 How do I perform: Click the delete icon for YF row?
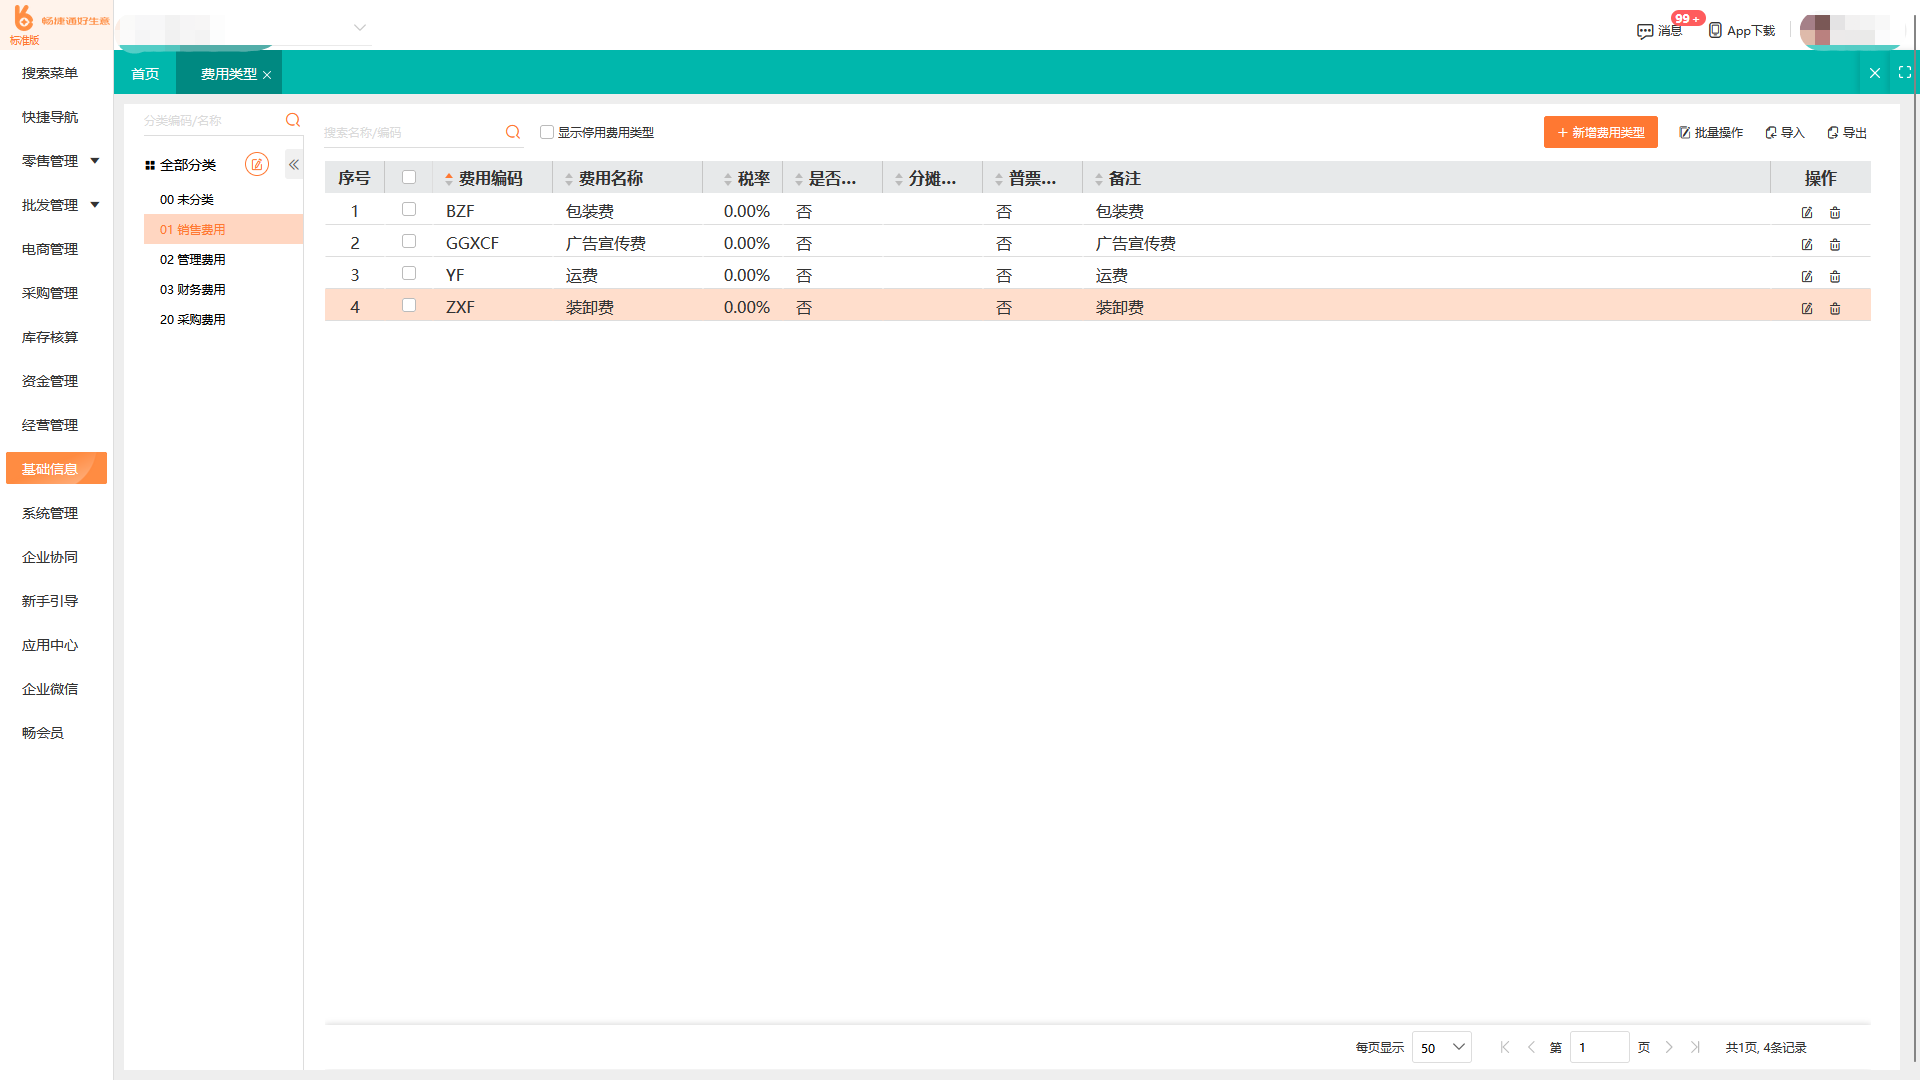coord(1834,274)
